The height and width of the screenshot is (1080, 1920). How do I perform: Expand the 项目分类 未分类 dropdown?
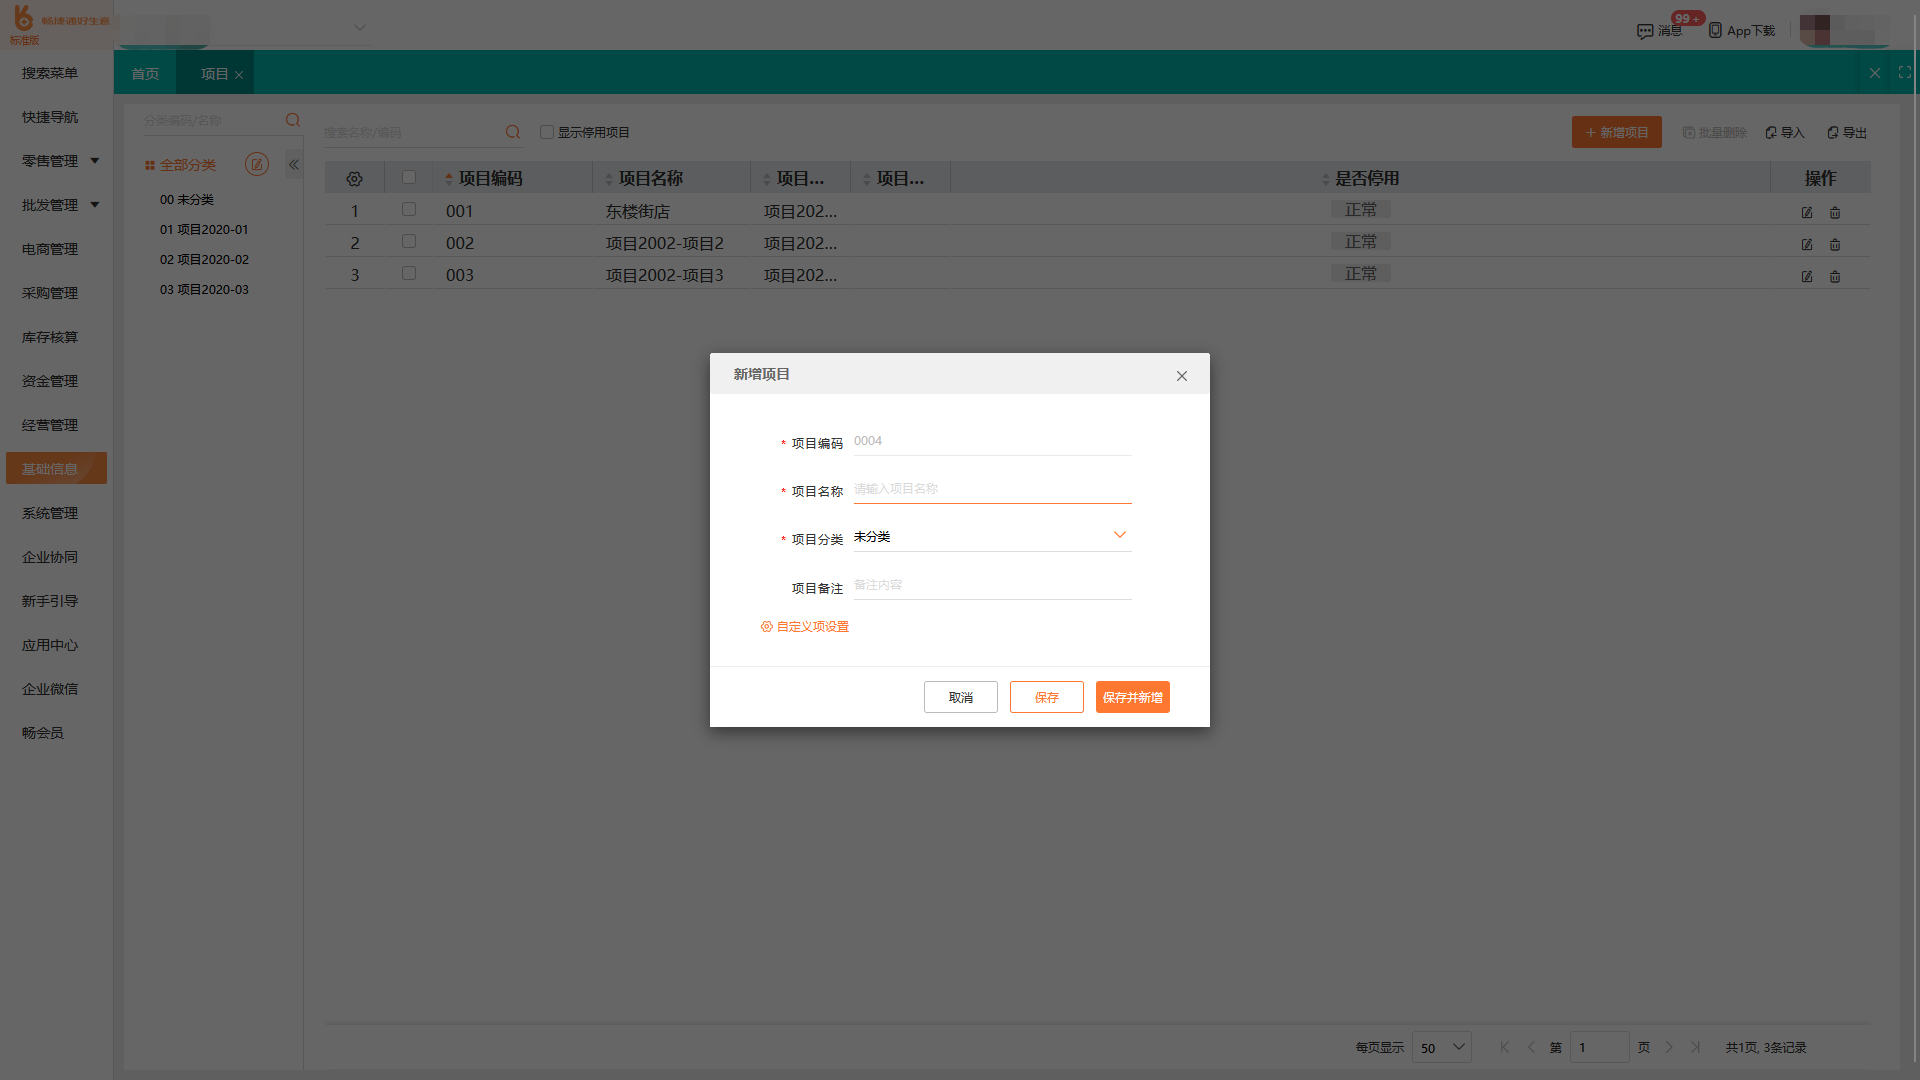tap(1121, 535)
